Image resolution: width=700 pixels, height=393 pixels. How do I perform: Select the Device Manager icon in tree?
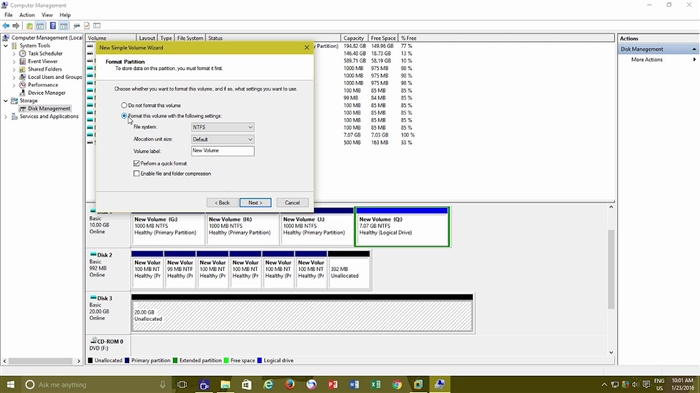pyautogui.click(x=22, y=93)
